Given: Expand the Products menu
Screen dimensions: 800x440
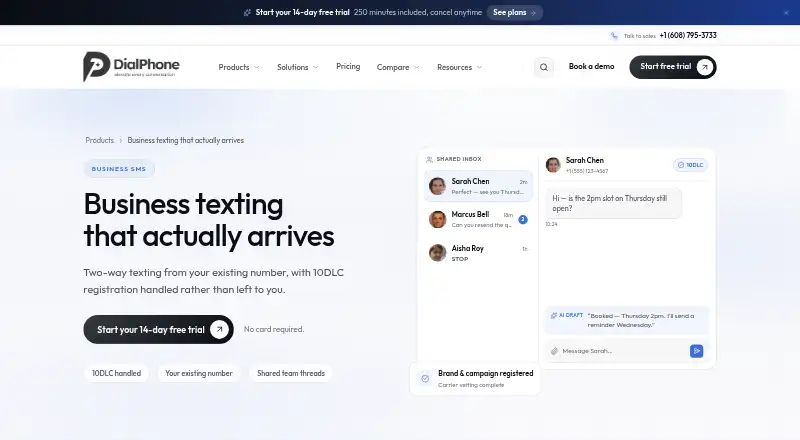Looking at the screenshot, I should pyautogui.click(x=239, y=67).
